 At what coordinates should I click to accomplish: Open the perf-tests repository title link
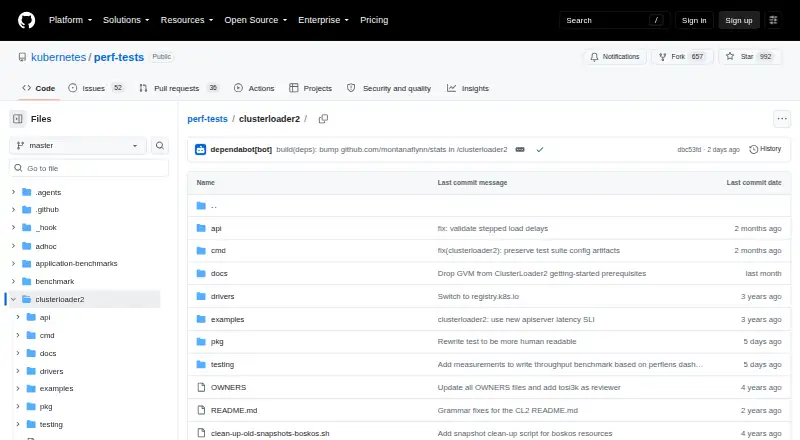pyautogui.click(x=119, y=57)
